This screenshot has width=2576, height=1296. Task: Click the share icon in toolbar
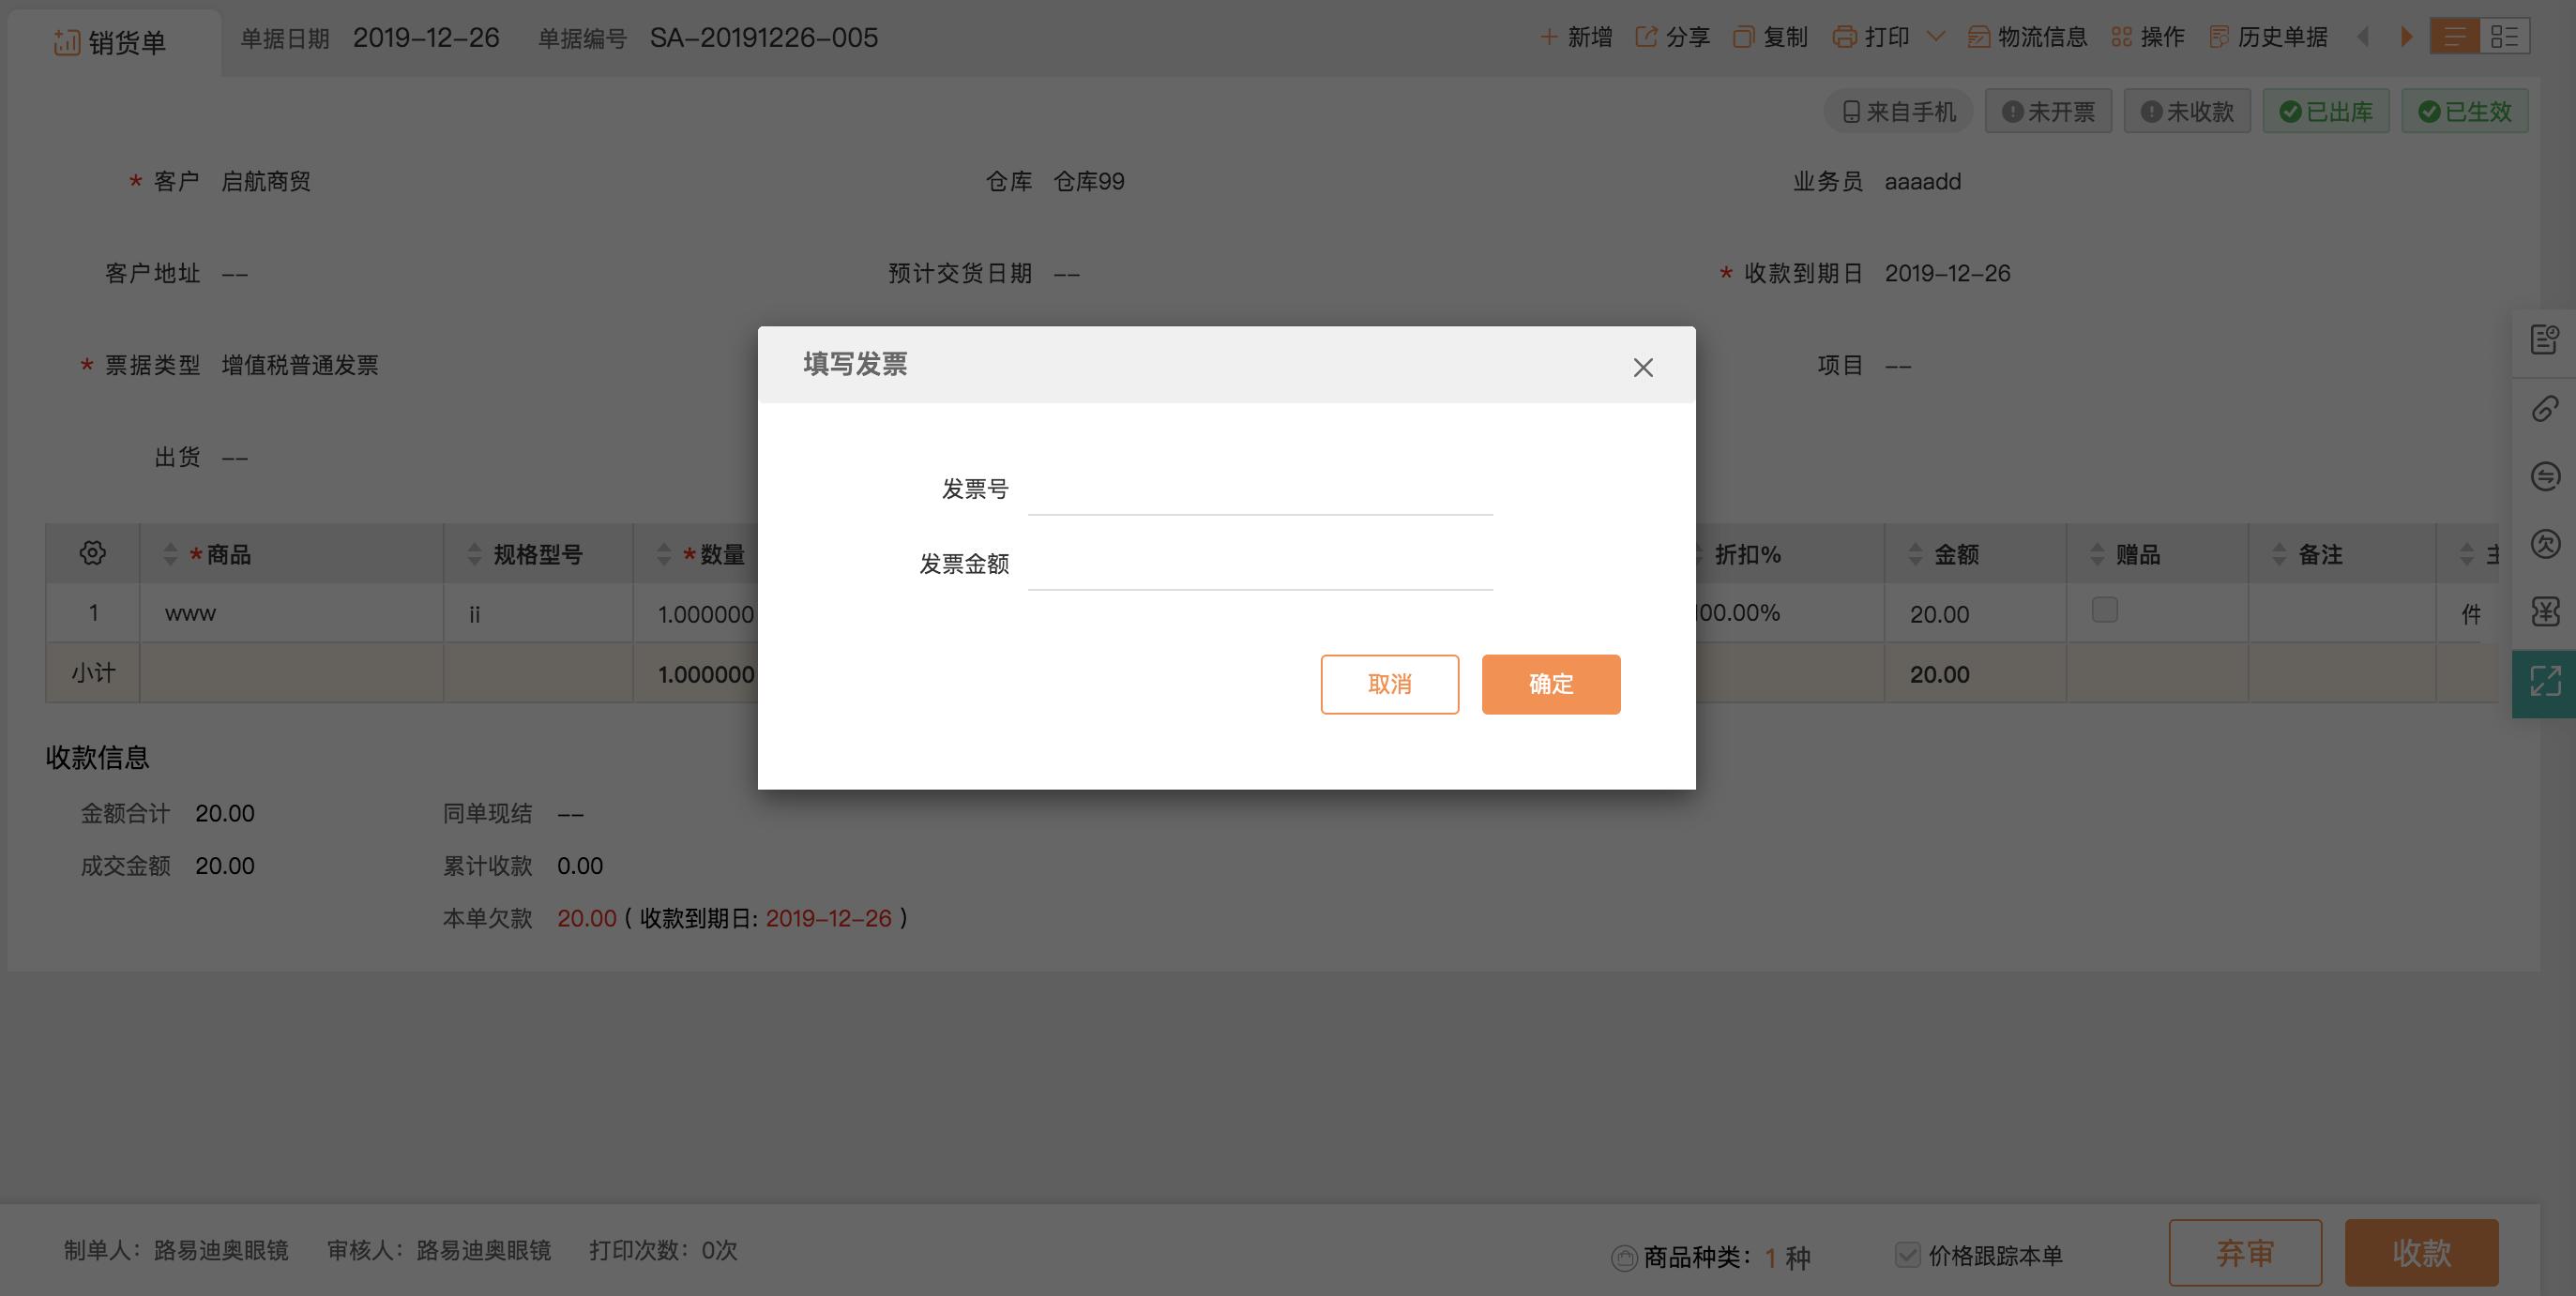1648,41
